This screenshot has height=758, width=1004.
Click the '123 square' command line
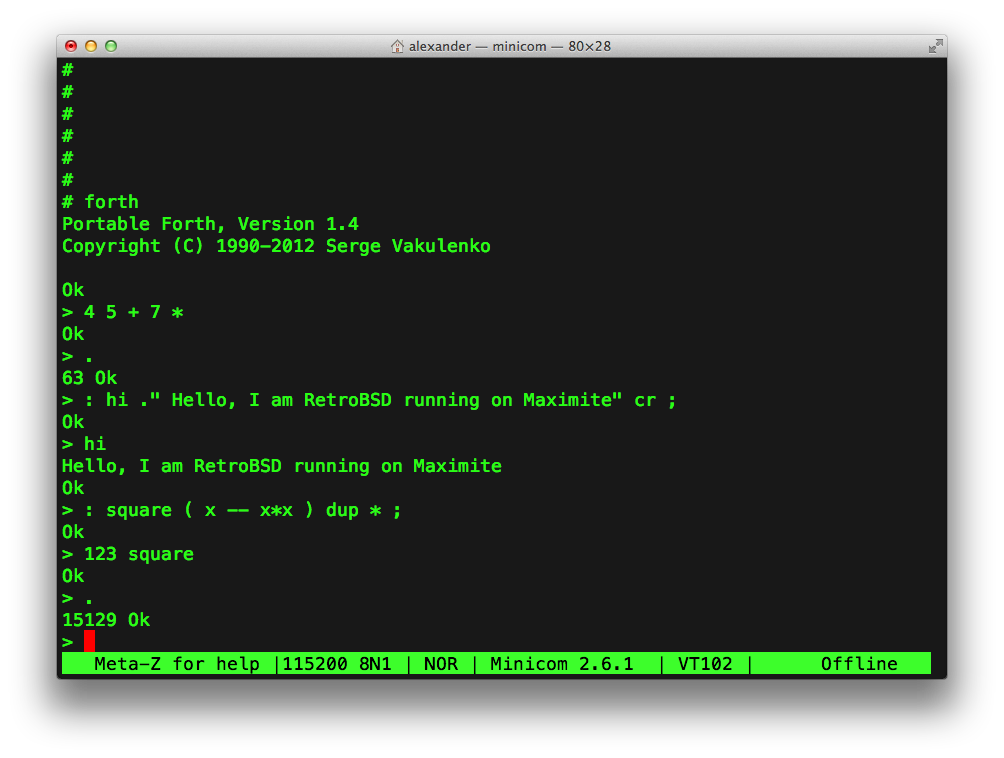click(x=138, y=554)
